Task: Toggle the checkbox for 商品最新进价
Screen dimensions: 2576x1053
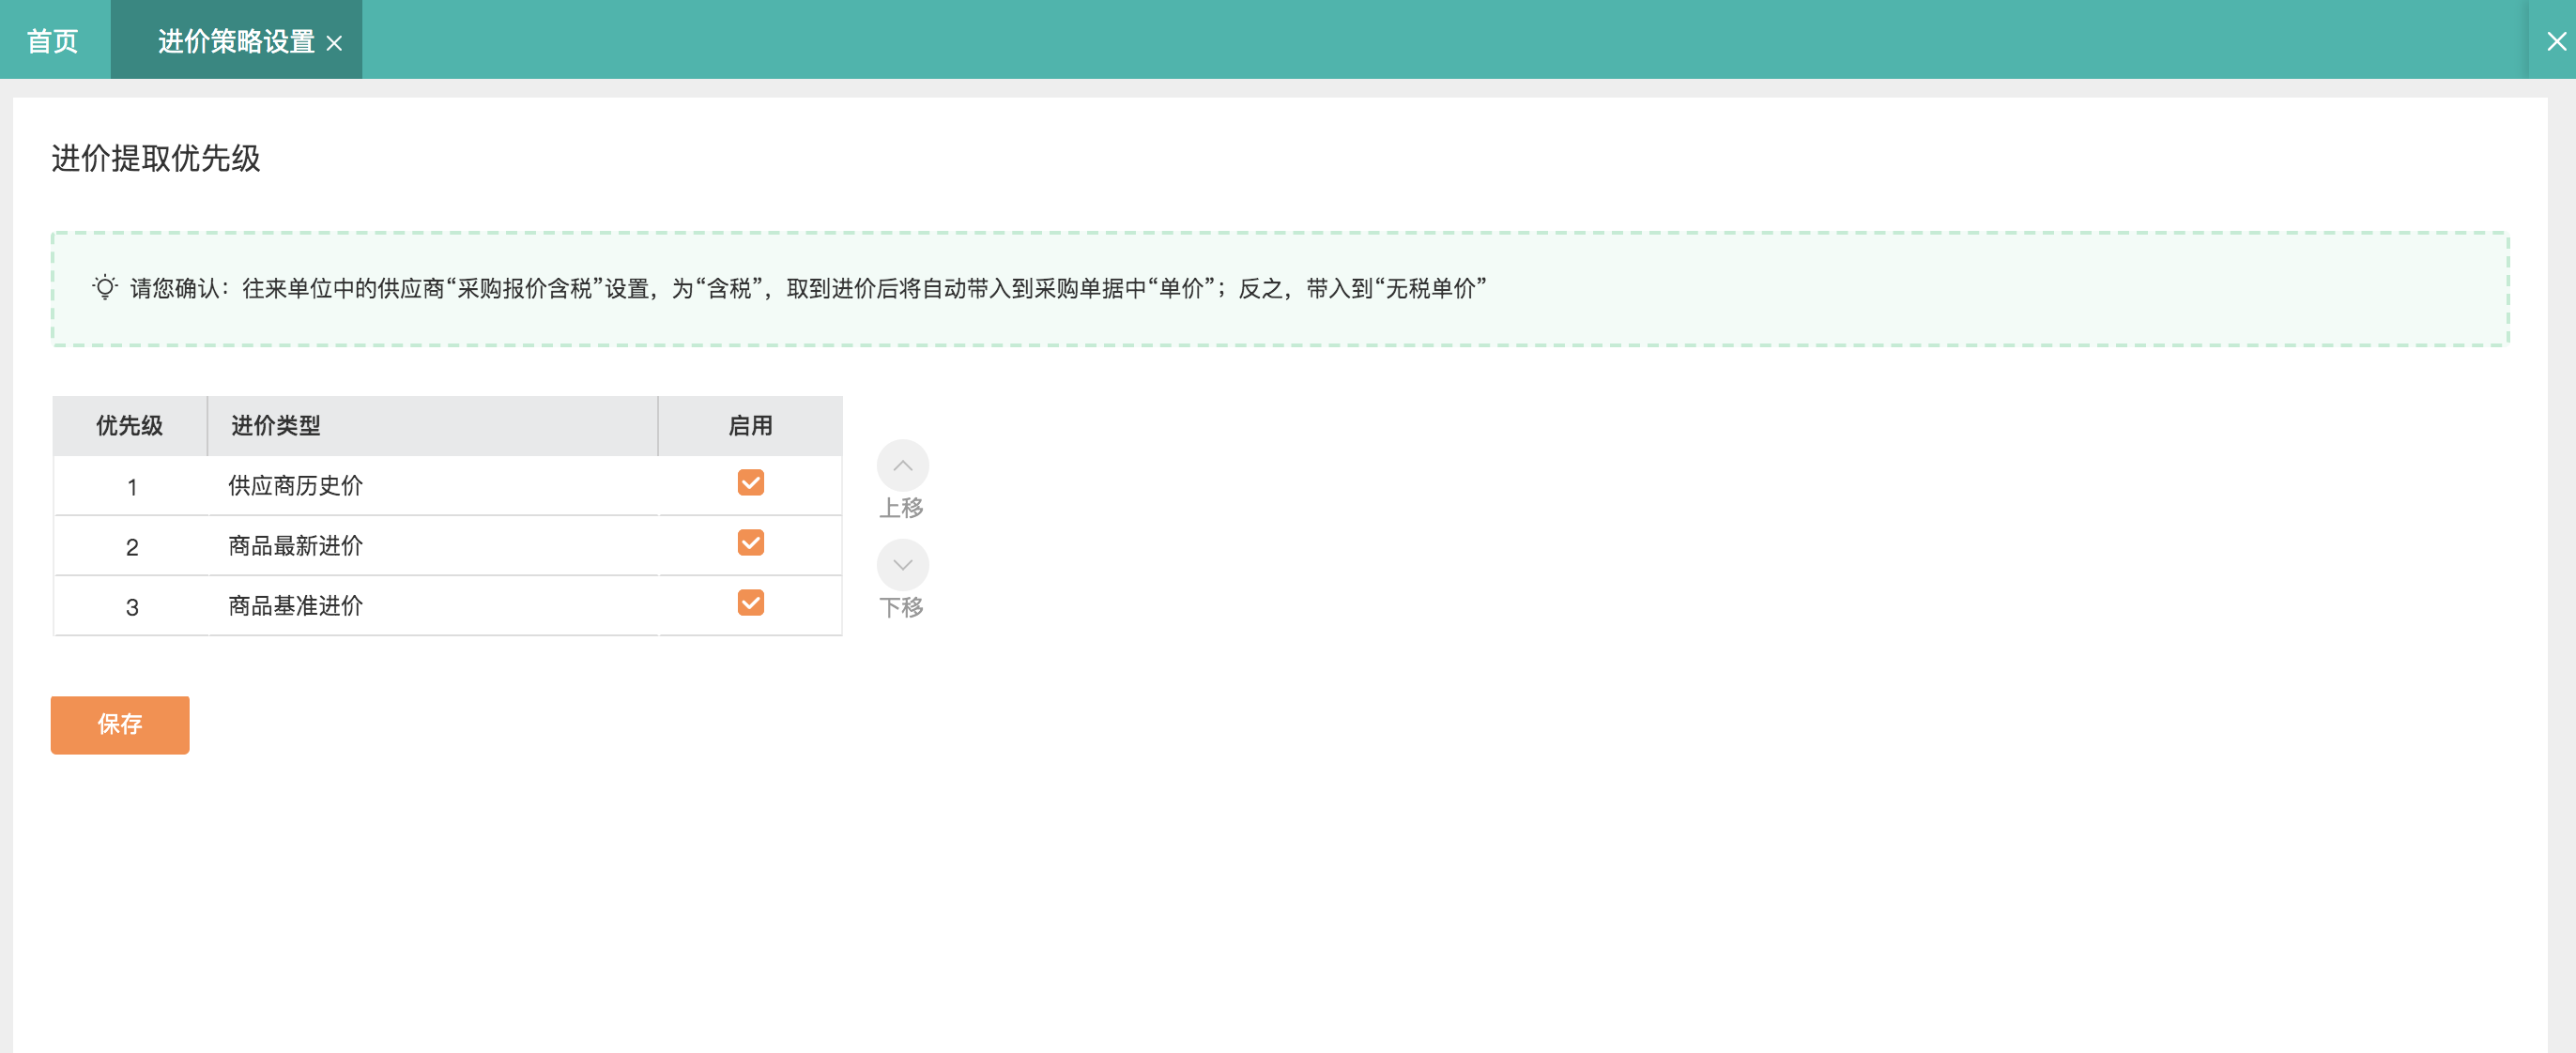Action: click(x=751, y=543)
